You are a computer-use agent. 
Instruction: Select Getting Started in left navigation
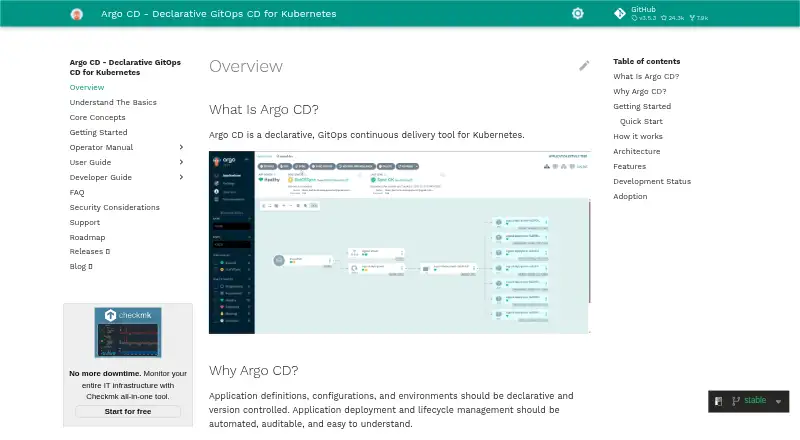[98, 132]
